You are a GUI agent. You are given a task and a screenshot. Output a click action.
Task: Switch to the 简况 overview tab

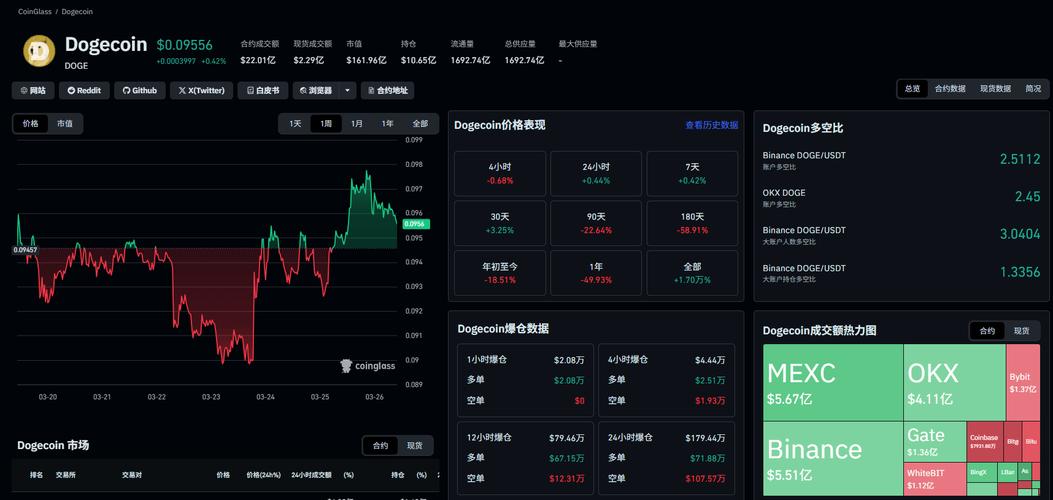tap(1033, 89)
